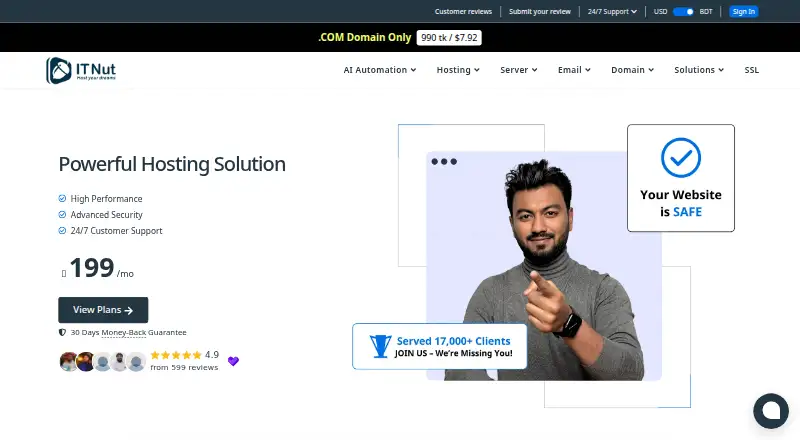Viewport: 800px width, 440px height.
Task: Select the BDT currency label
Action: click(x=706, y=12)
